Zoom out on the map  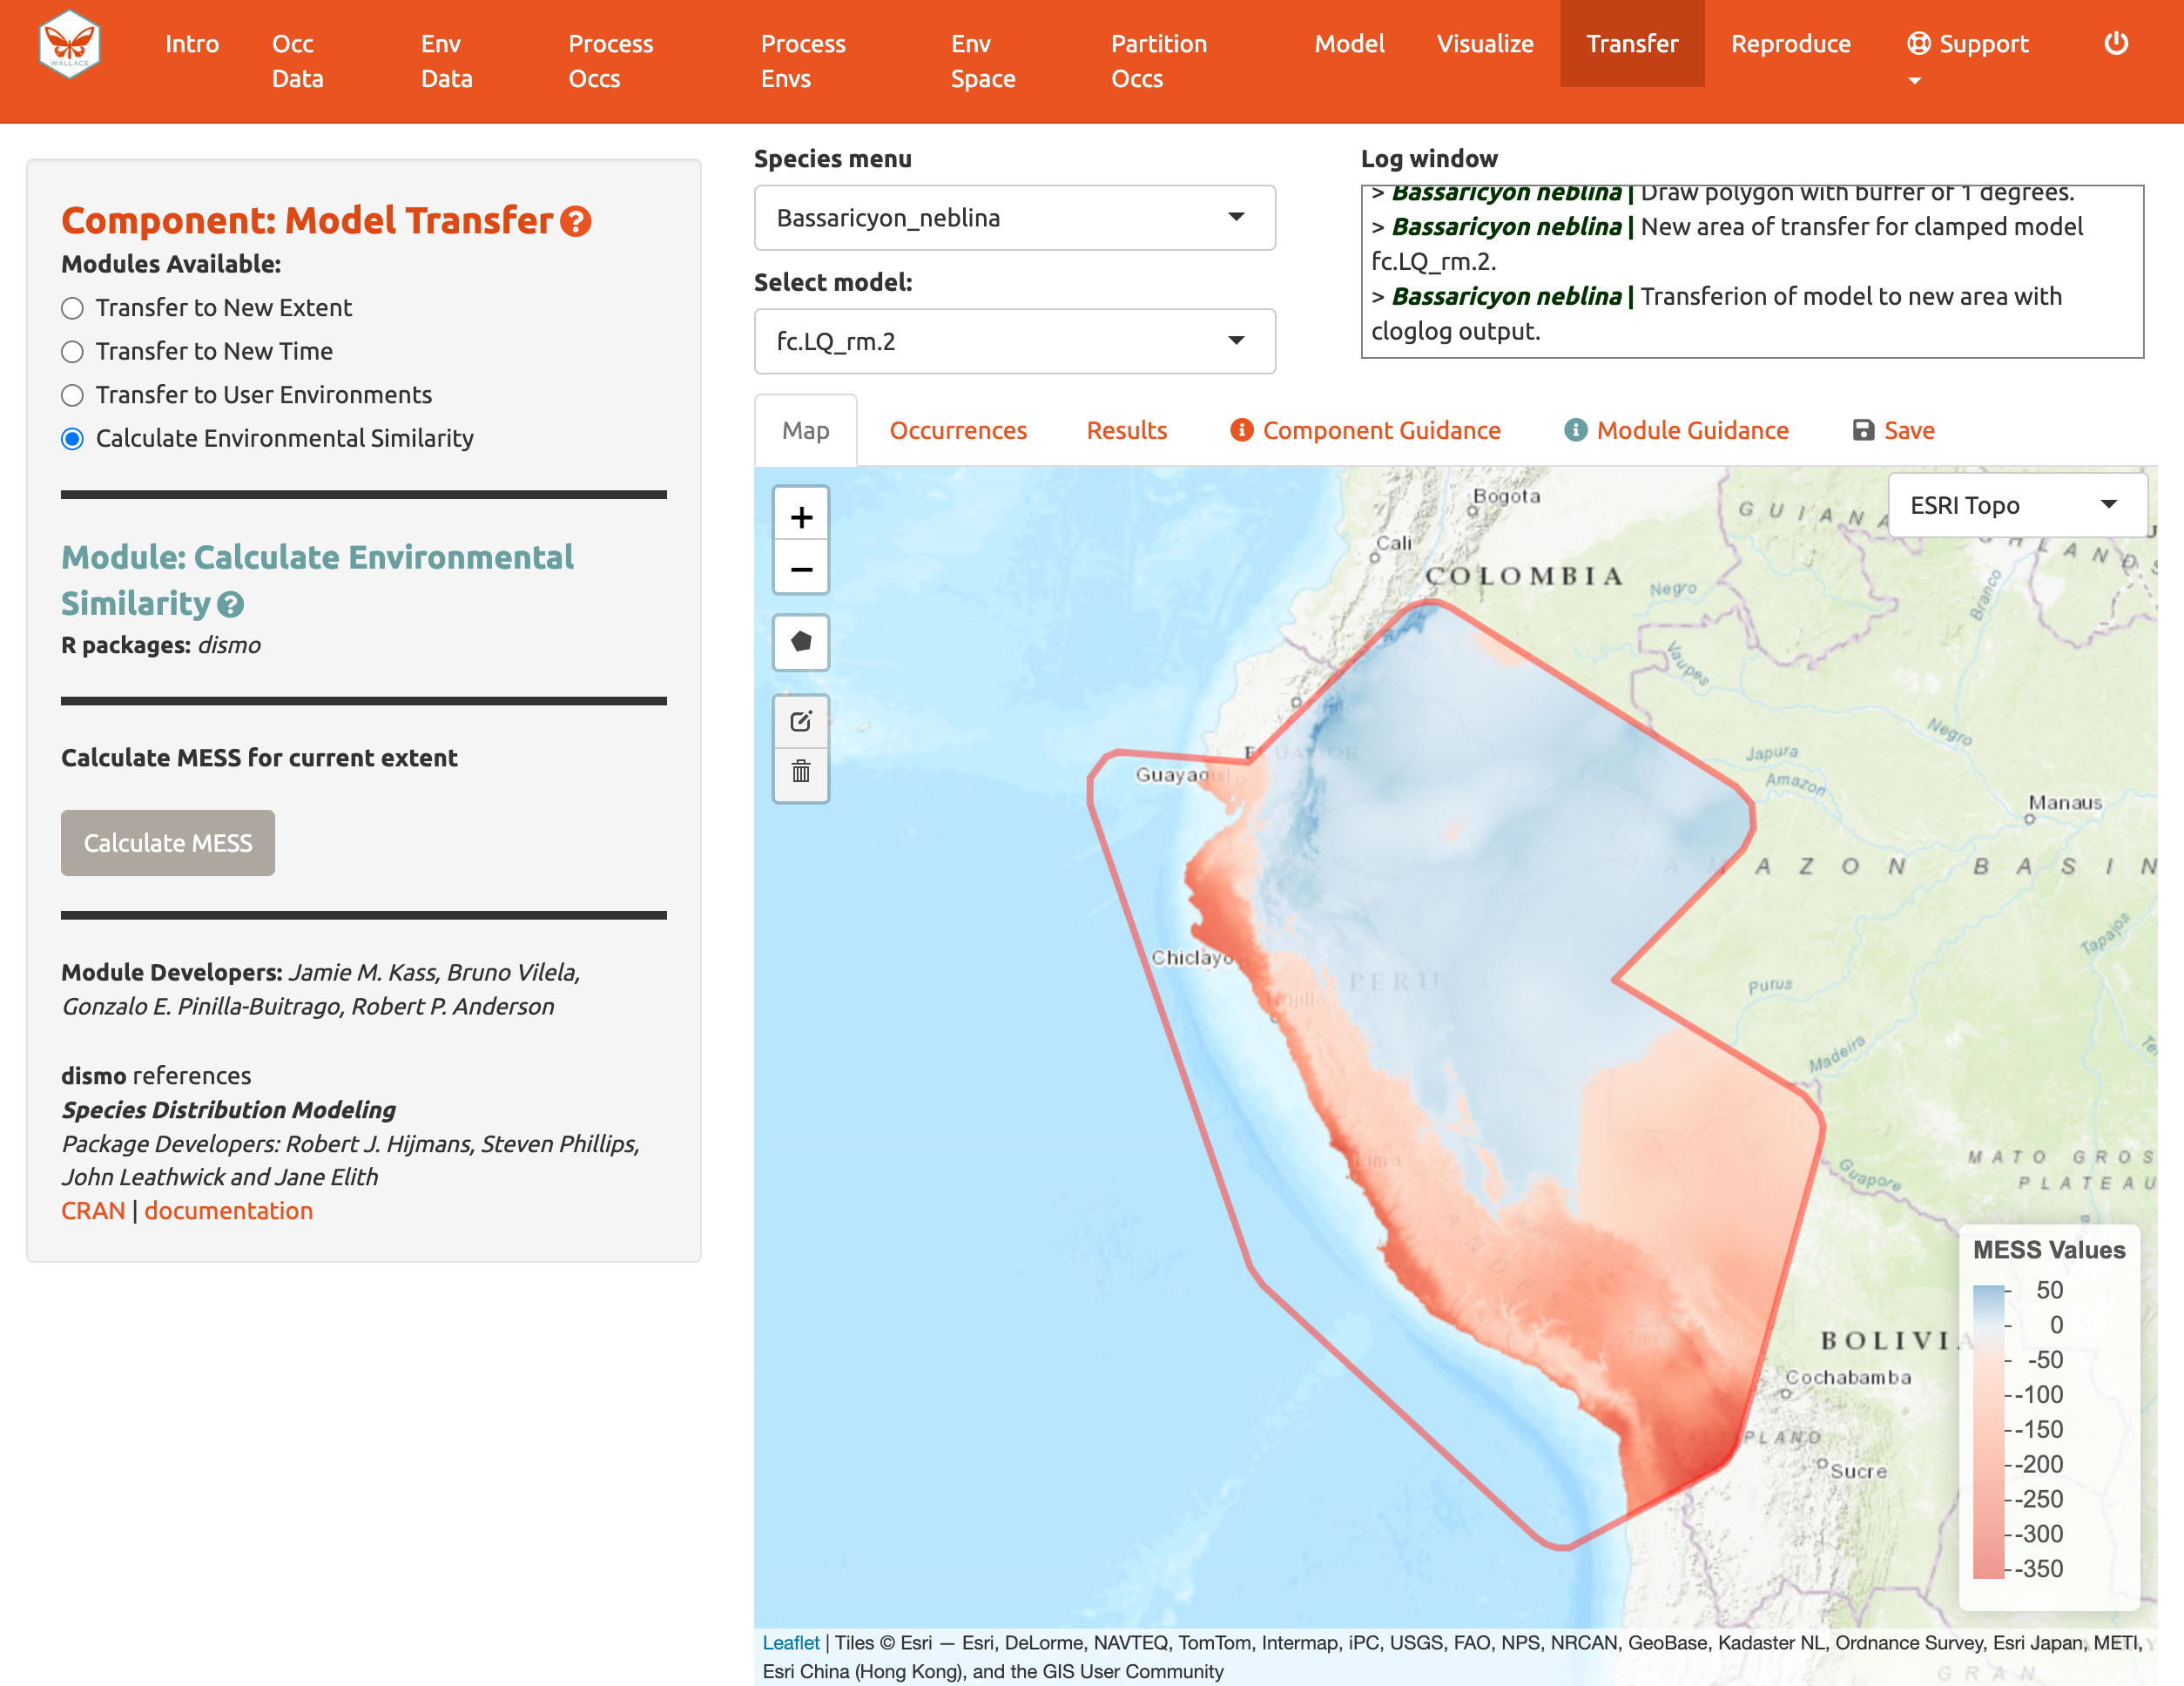click(801, 569)
